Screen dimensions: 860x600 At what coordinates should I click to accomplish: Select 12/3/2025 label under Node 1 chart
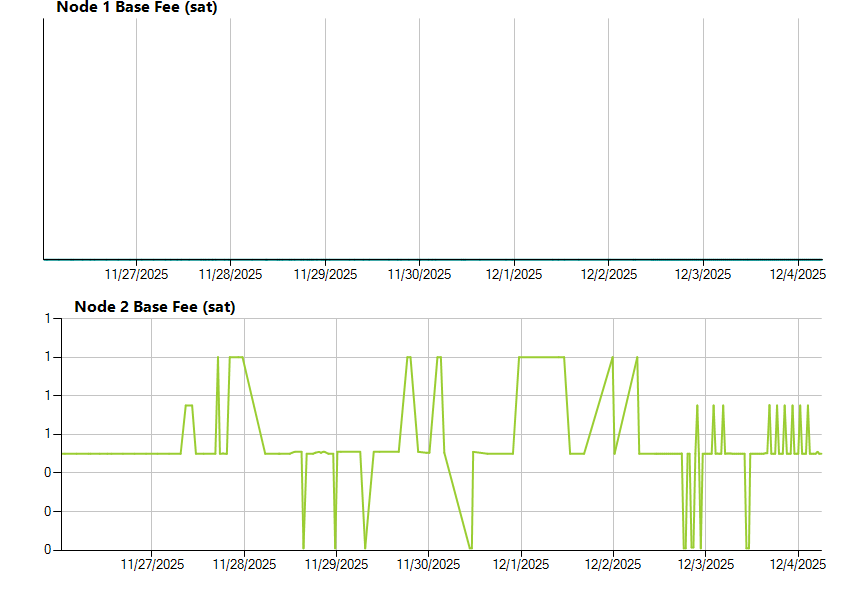[702, 274]
